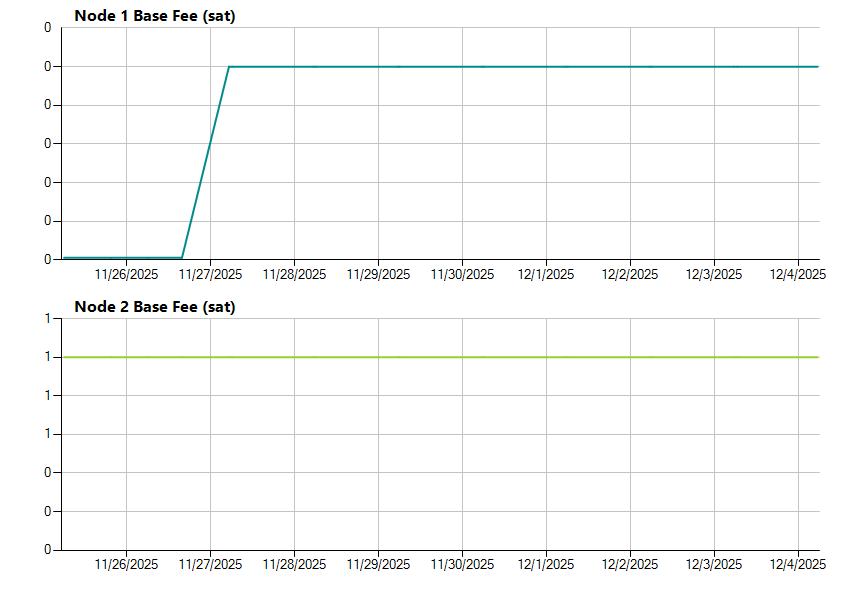Select 11/26/2025 date under Node 2 chart

126,565
